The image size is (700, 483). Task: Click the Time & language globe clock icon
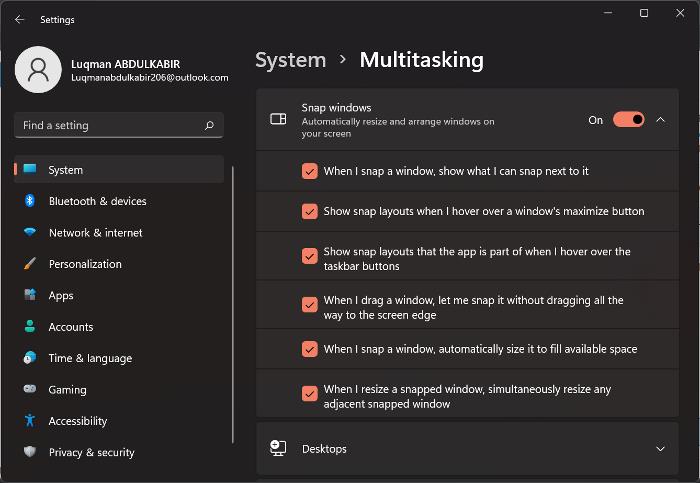pyautogui.click(x=30, y=358)
